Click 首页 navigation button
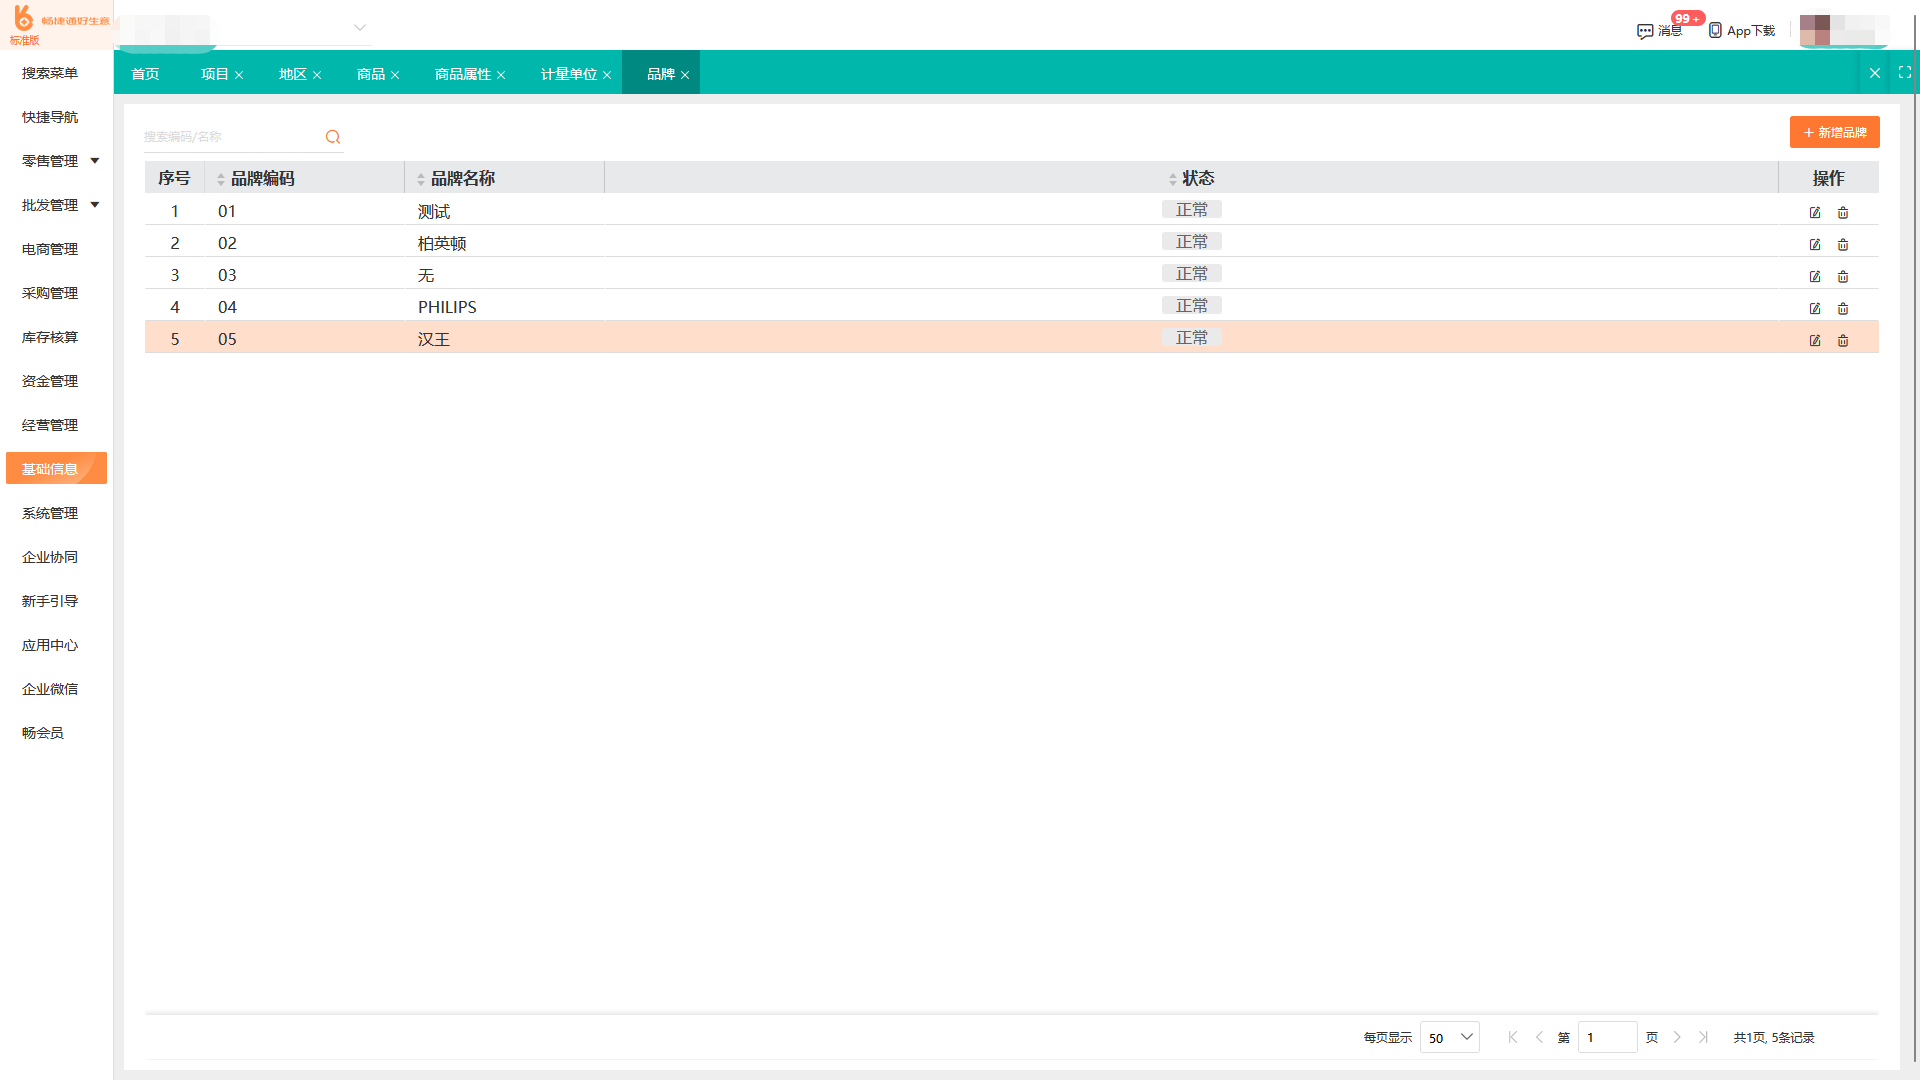This screenshot has width=1920, height=1080. [145, 74]
